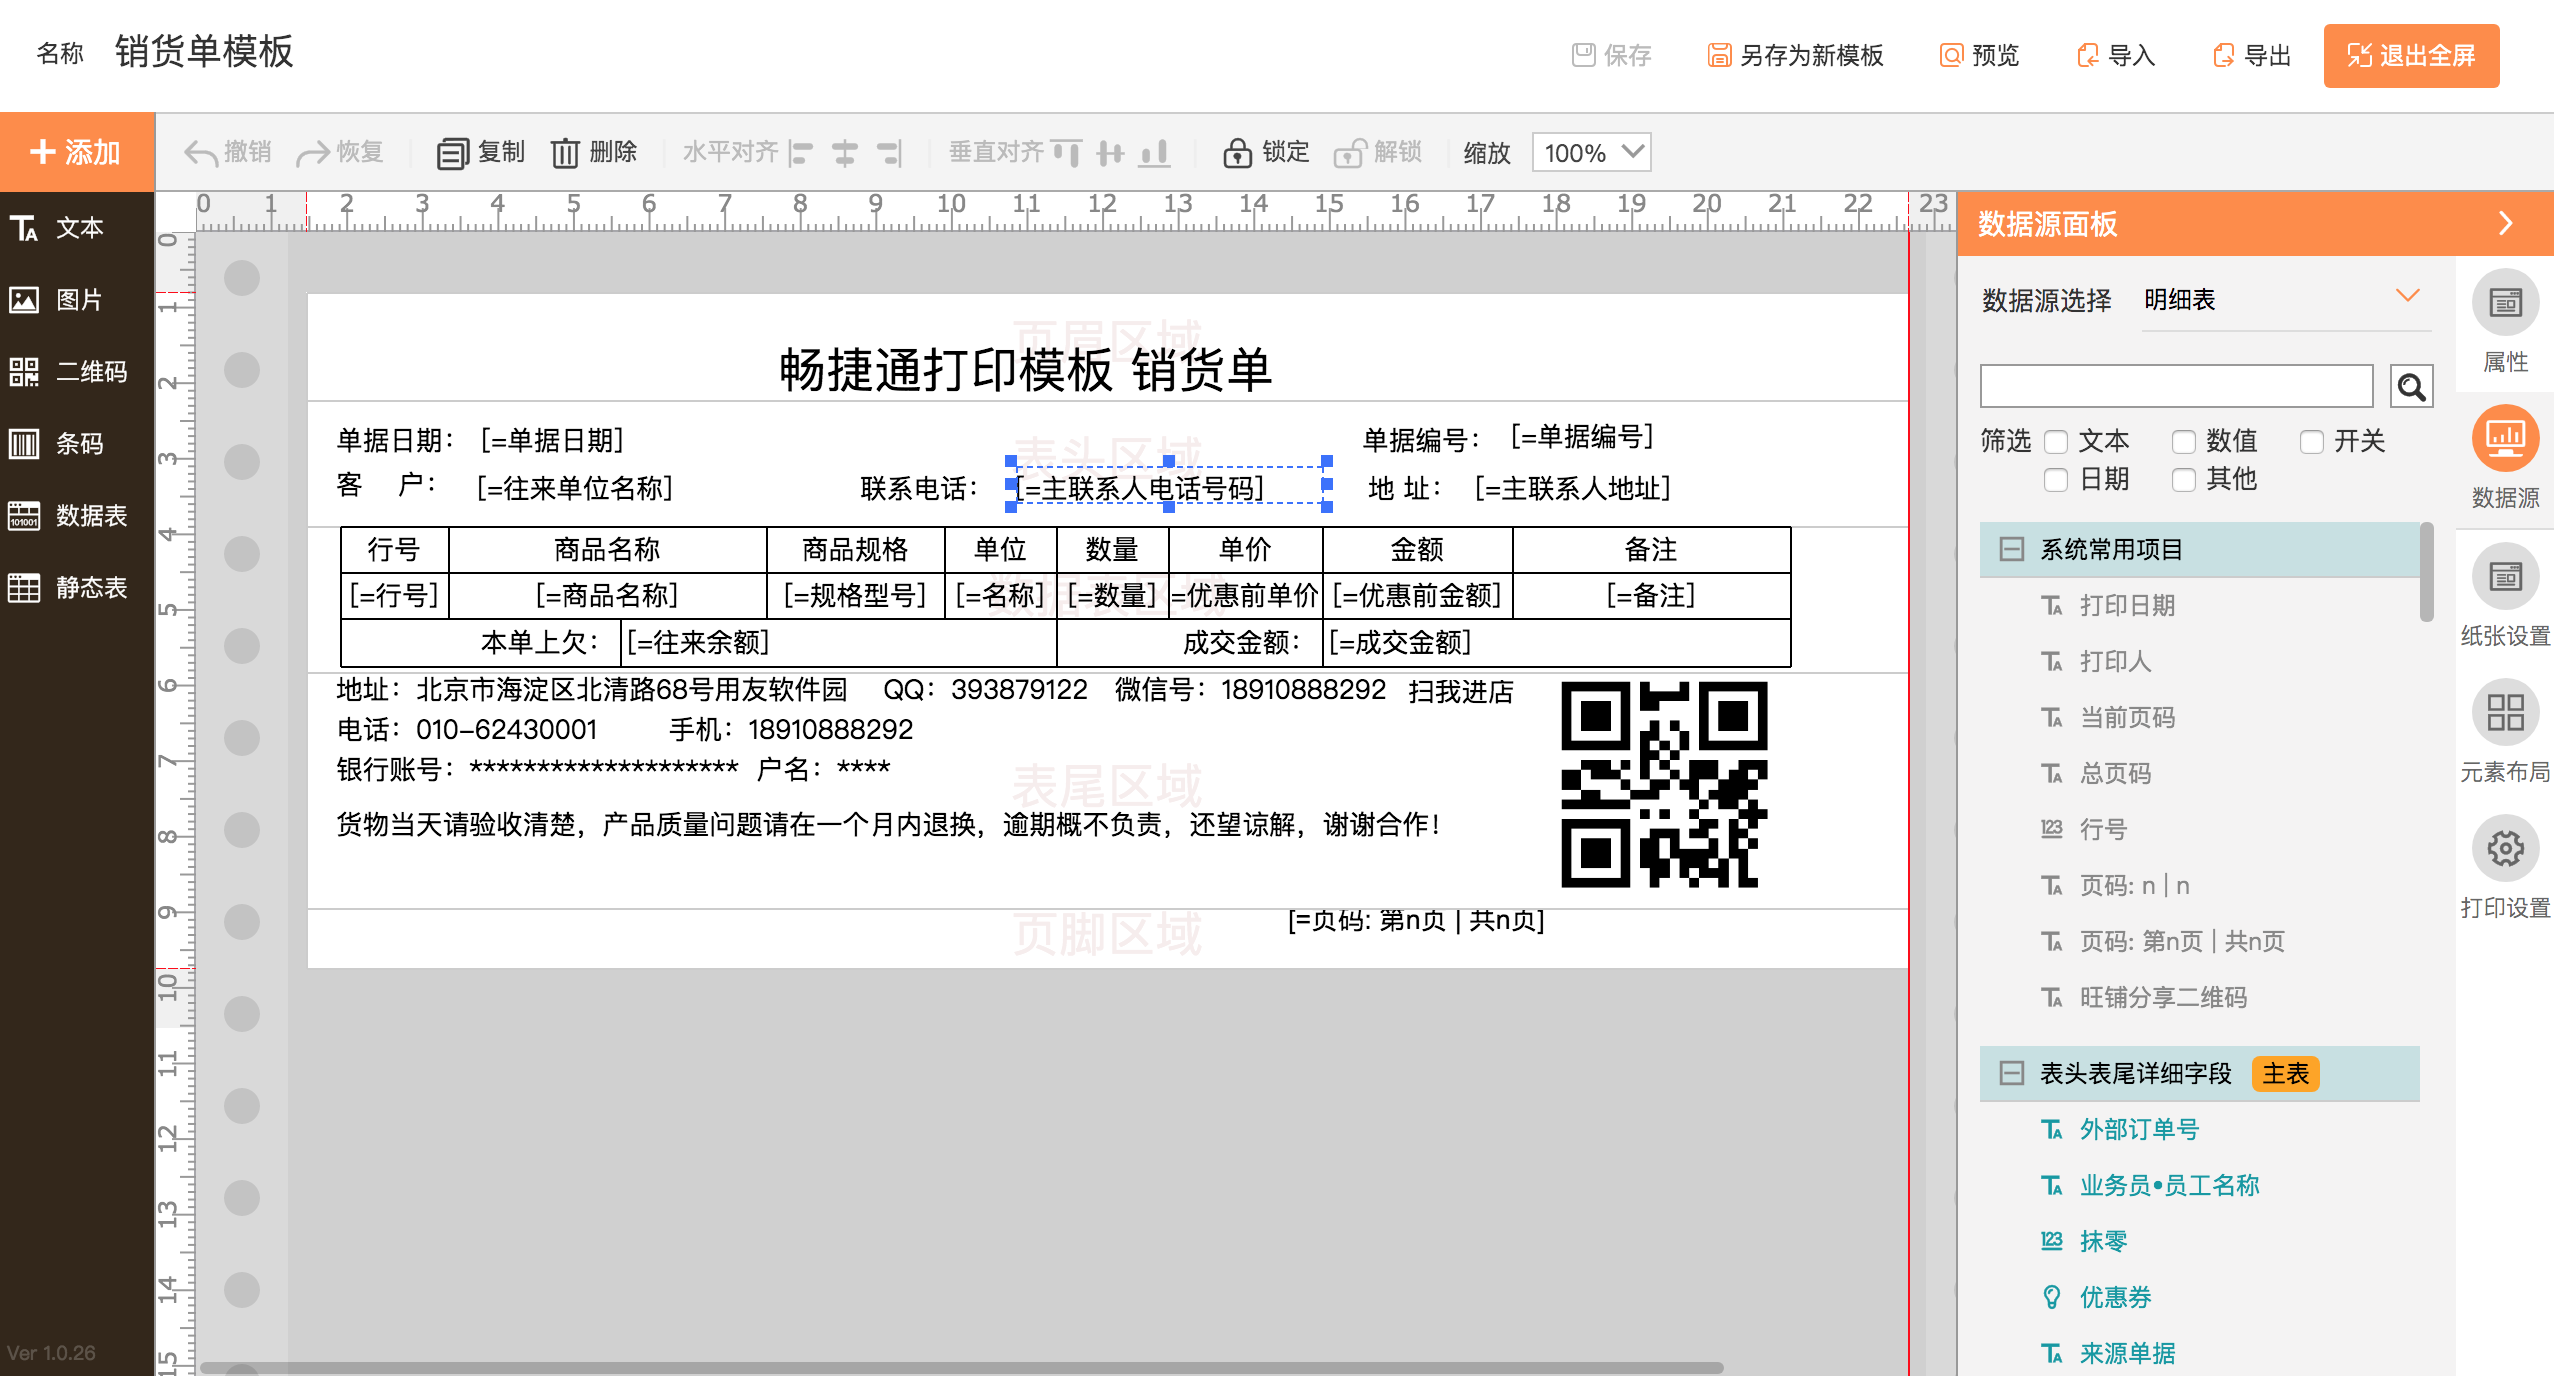The height and width of the screenshot is (1376, 2554).
Task: Click the 复制 button in toolbar
Action: pos(476,154)
